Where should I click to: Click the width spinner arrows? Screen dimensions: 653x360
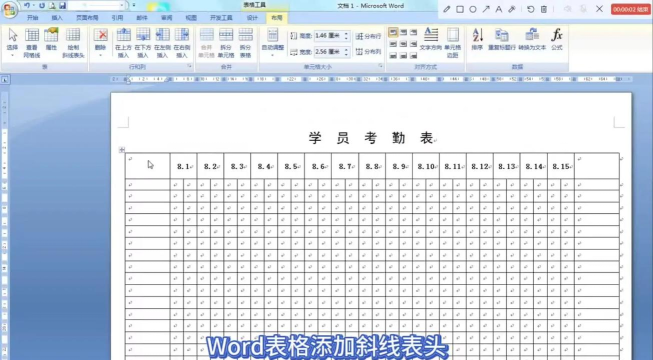346,52
